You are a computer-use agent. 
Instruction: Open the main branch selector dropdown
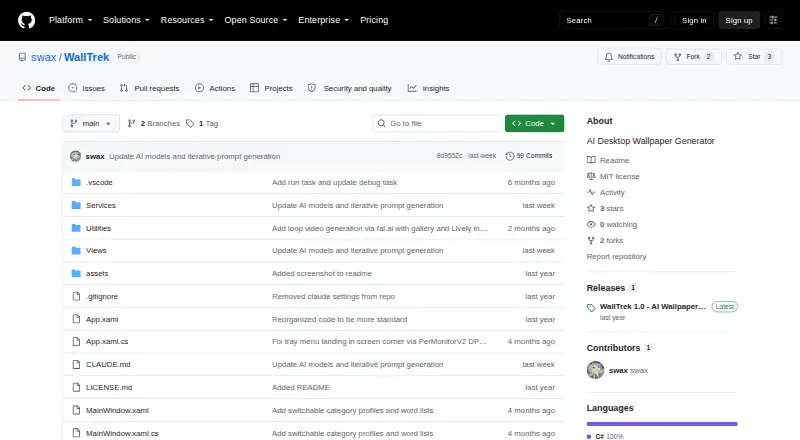click(x=91, y=124)
